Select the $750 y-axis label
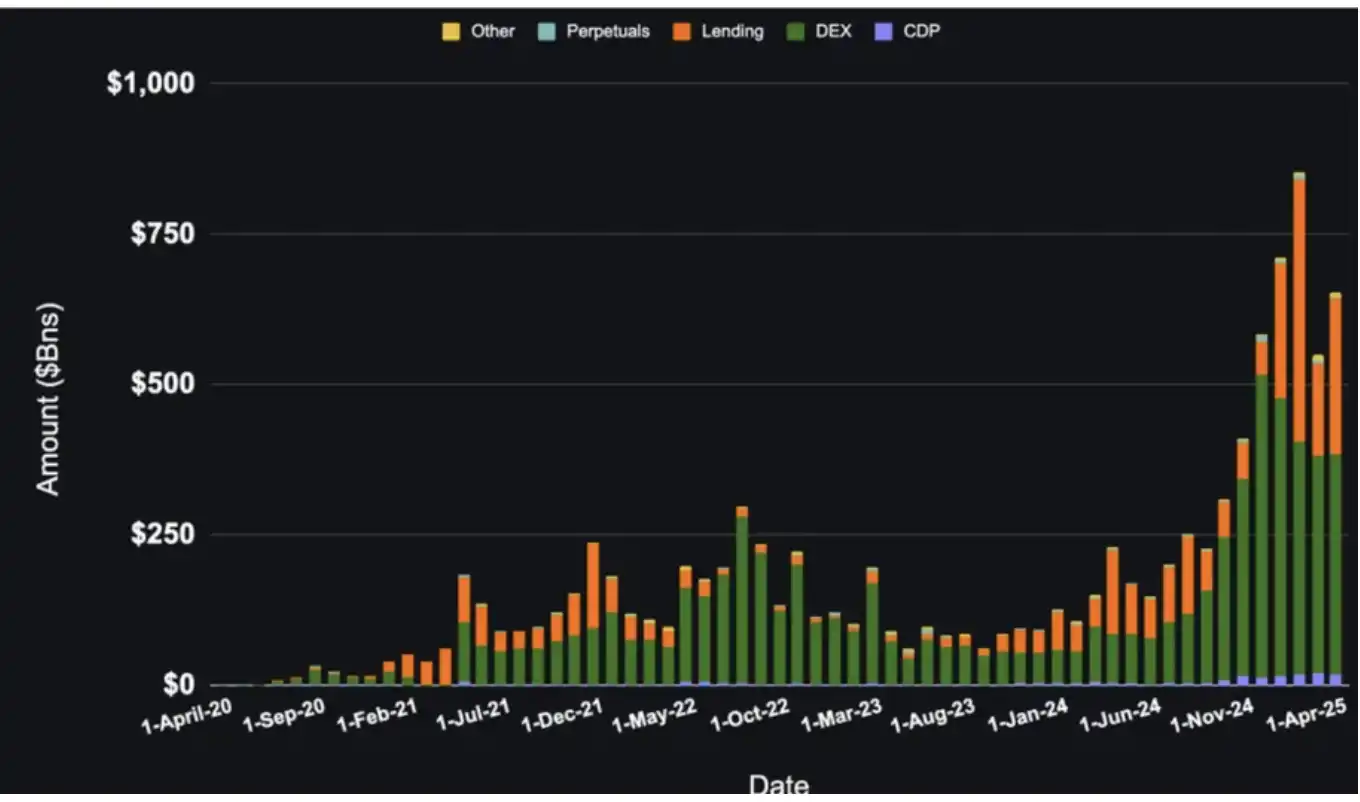 162,234
